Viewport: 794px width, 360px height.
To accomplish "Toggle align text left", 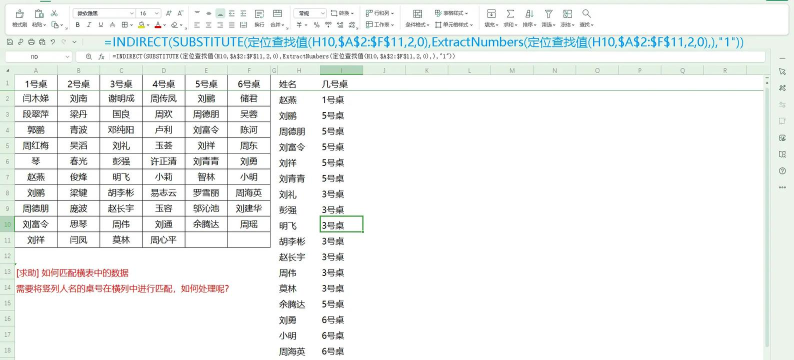I will 197,24.
